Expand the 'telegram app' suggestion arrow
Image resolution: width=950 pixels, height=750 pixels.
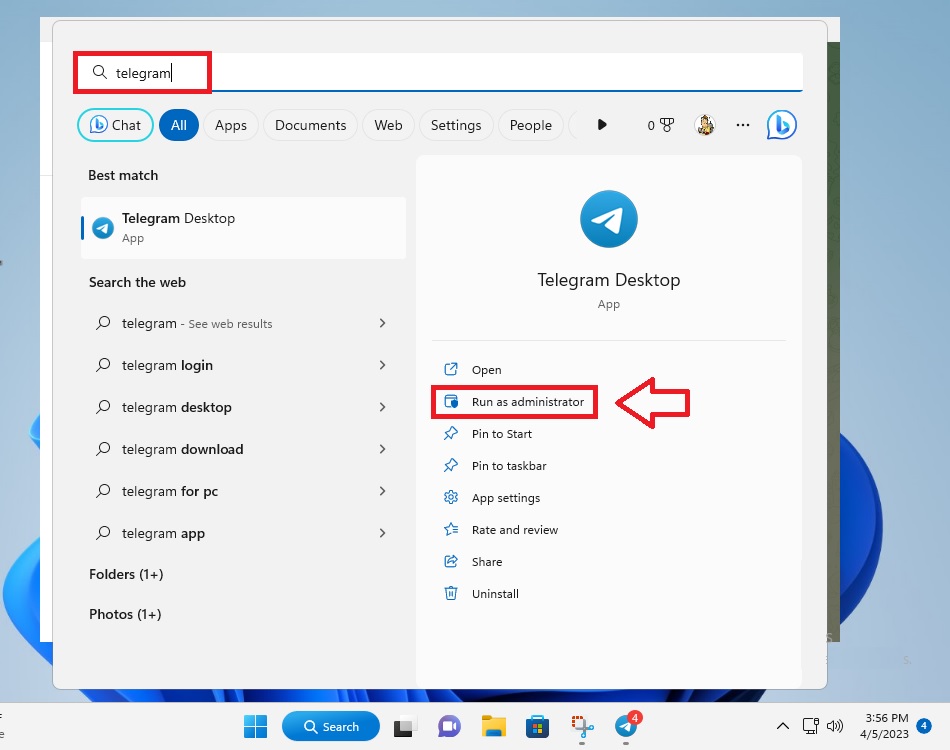pyautogui.click(x=382, y=533)
